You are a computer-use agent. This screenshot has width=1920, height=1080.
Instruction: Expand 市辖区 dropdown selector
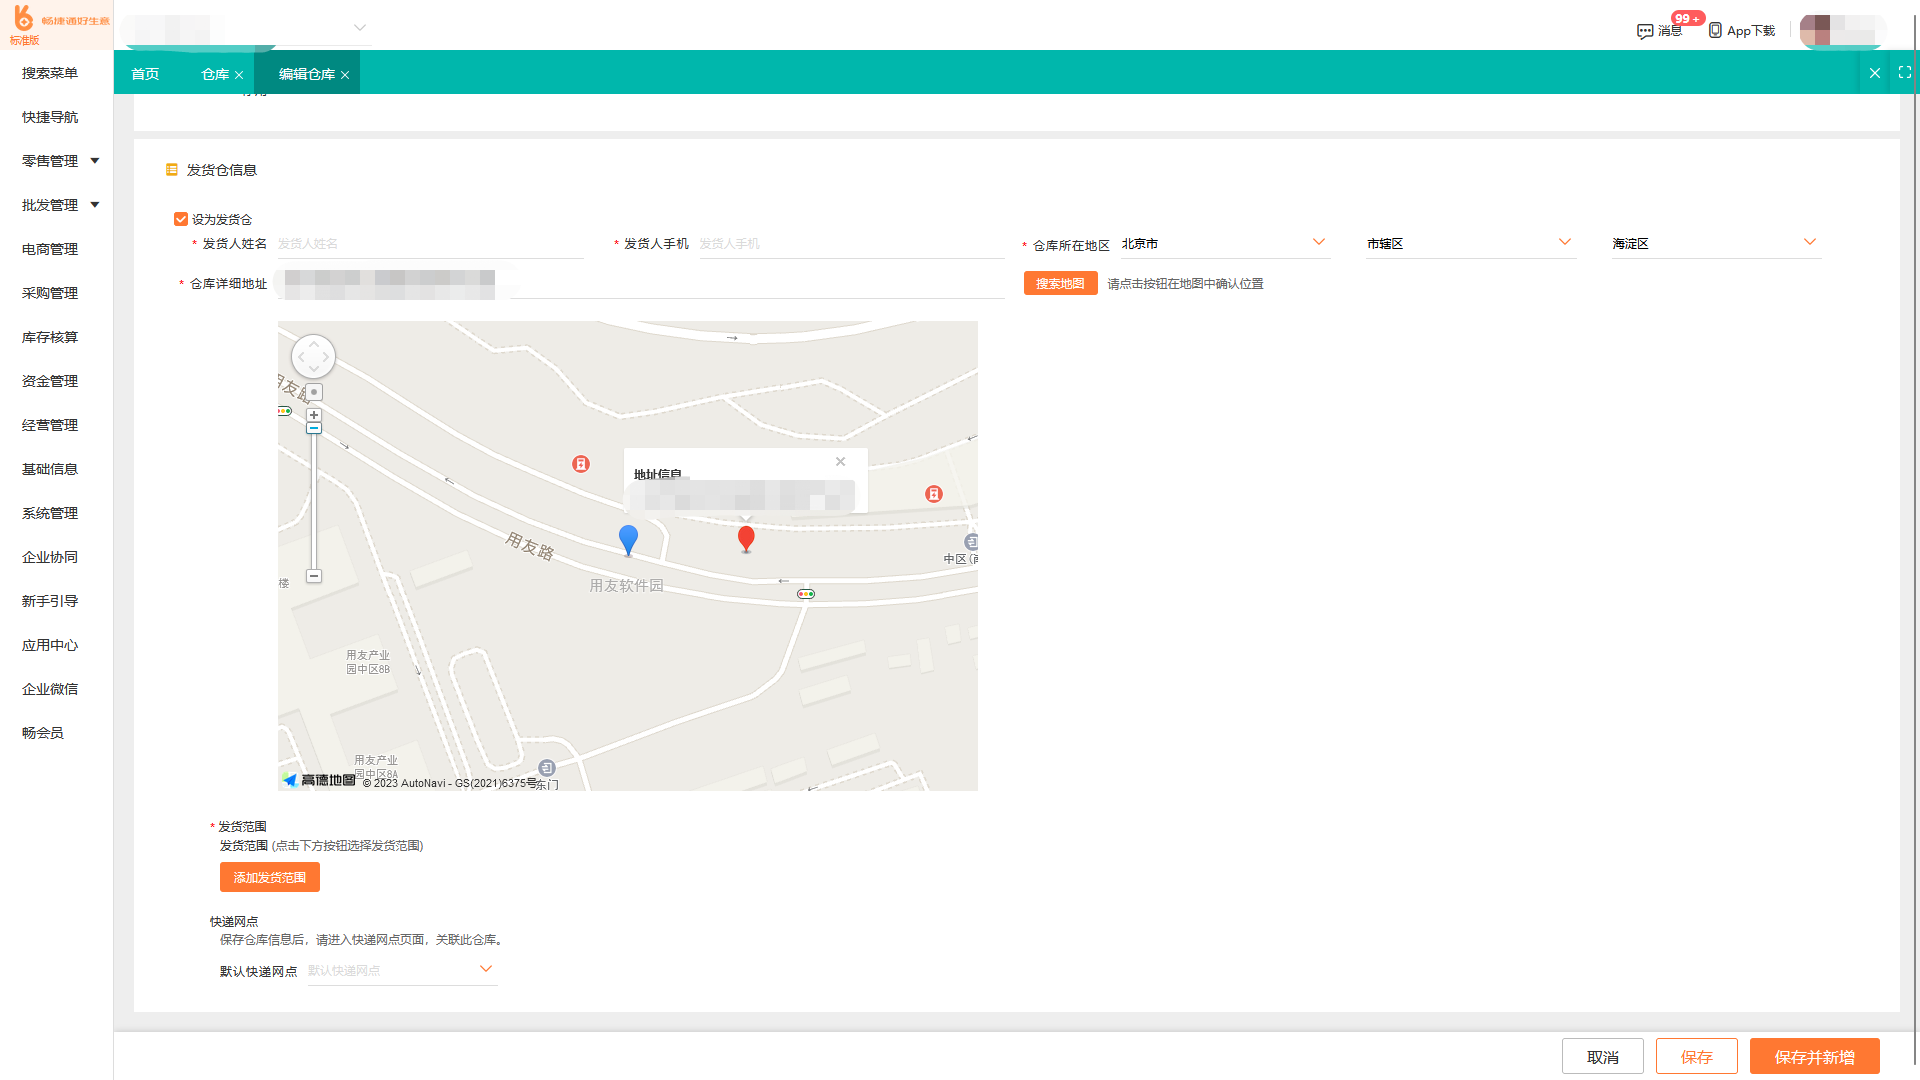pyautogui.click(x=1563, y=241)
